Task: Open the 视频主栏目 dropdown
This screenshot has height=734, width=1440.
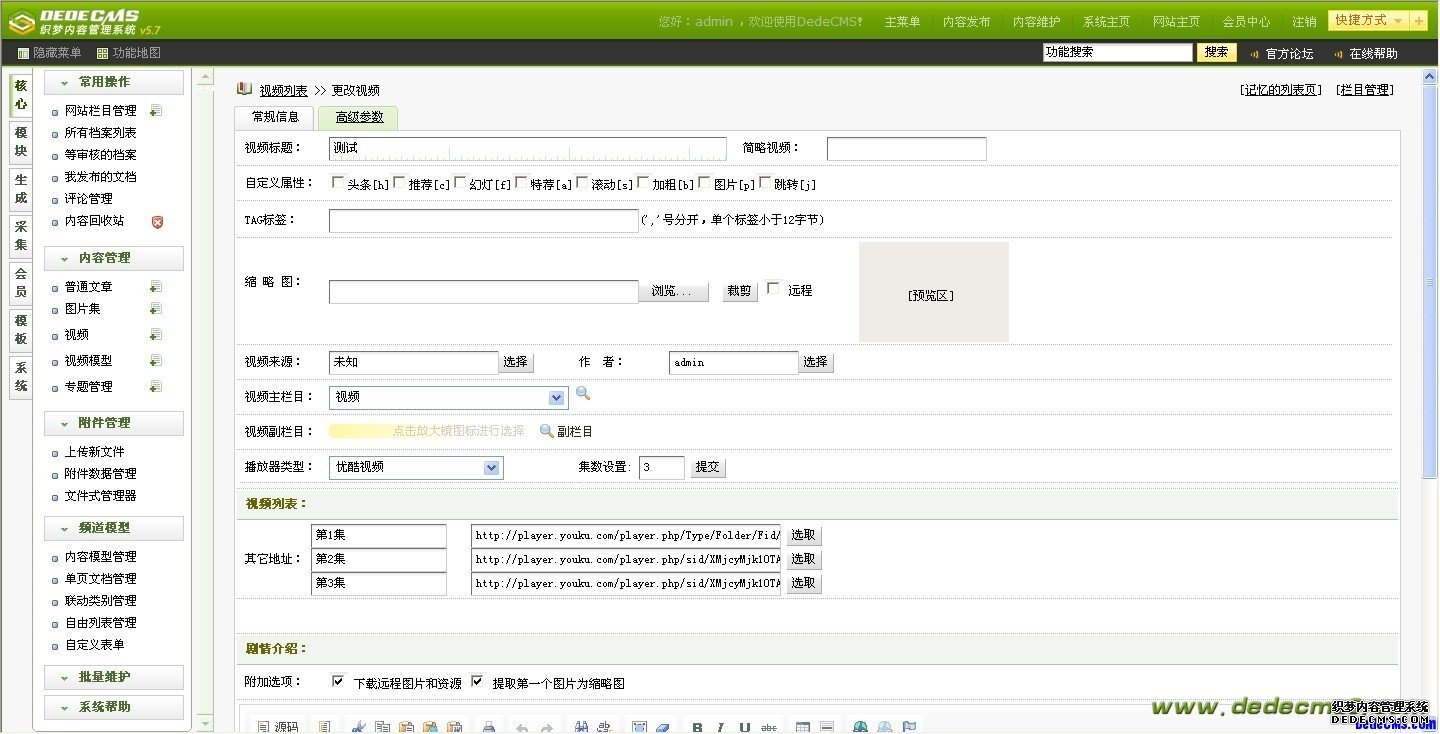Action: point(557,398)
